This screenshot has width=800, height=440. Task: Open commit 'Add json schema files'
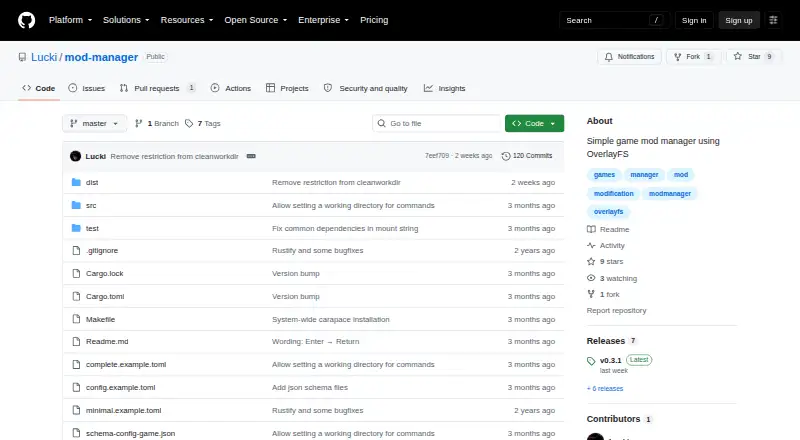point(310,387)
